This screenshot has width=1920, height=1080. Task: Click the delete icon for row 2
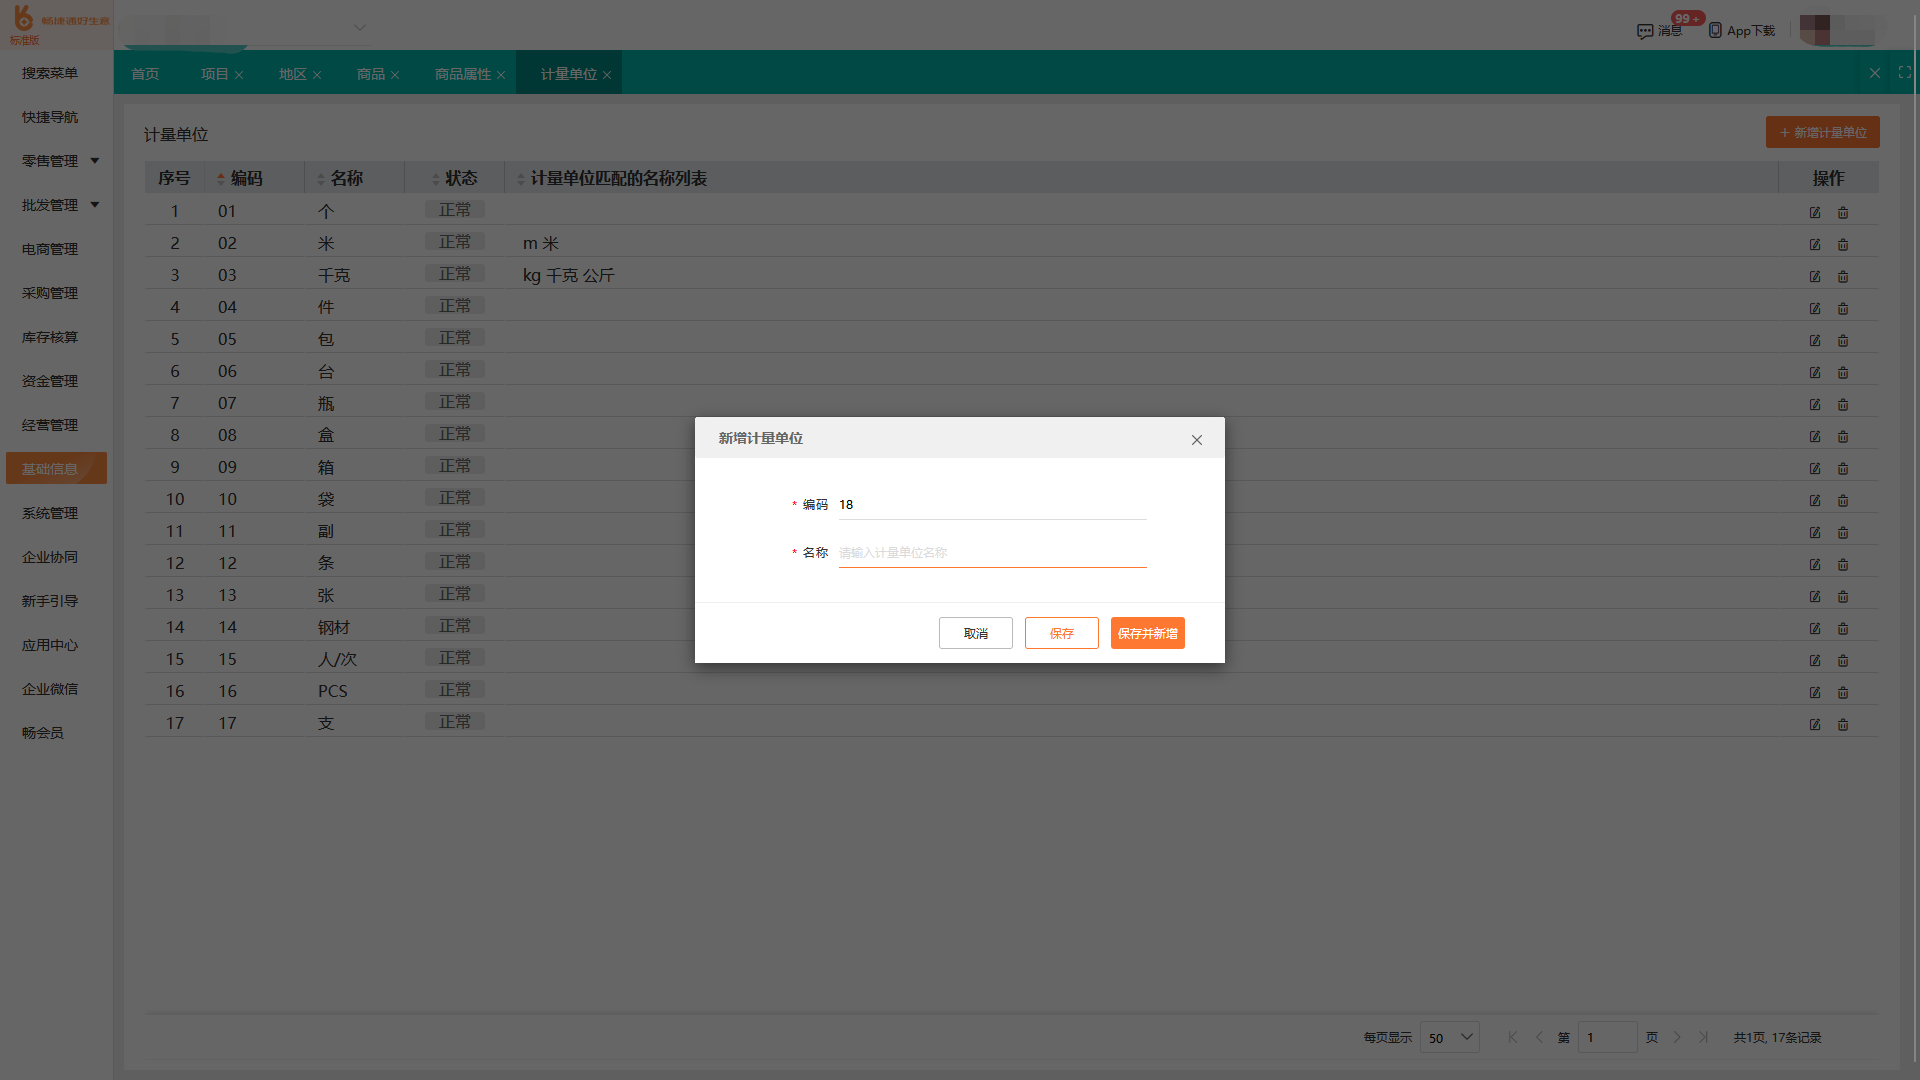1844,244
